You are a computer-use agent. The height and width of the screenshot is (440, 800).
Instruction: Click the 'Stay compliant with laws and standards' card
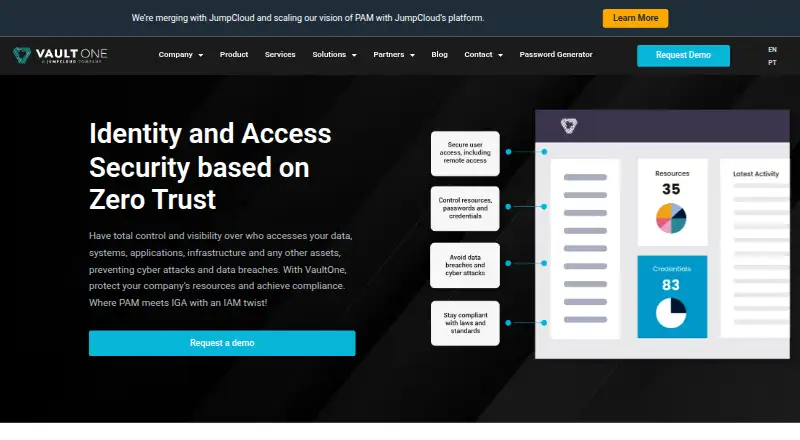(465, 323)
